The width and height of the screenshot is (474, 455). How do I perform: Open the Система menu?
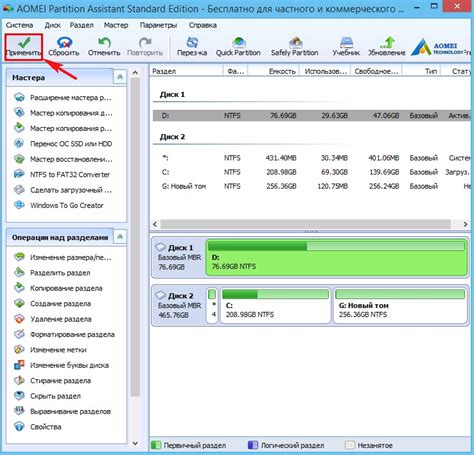pos(19,25)
